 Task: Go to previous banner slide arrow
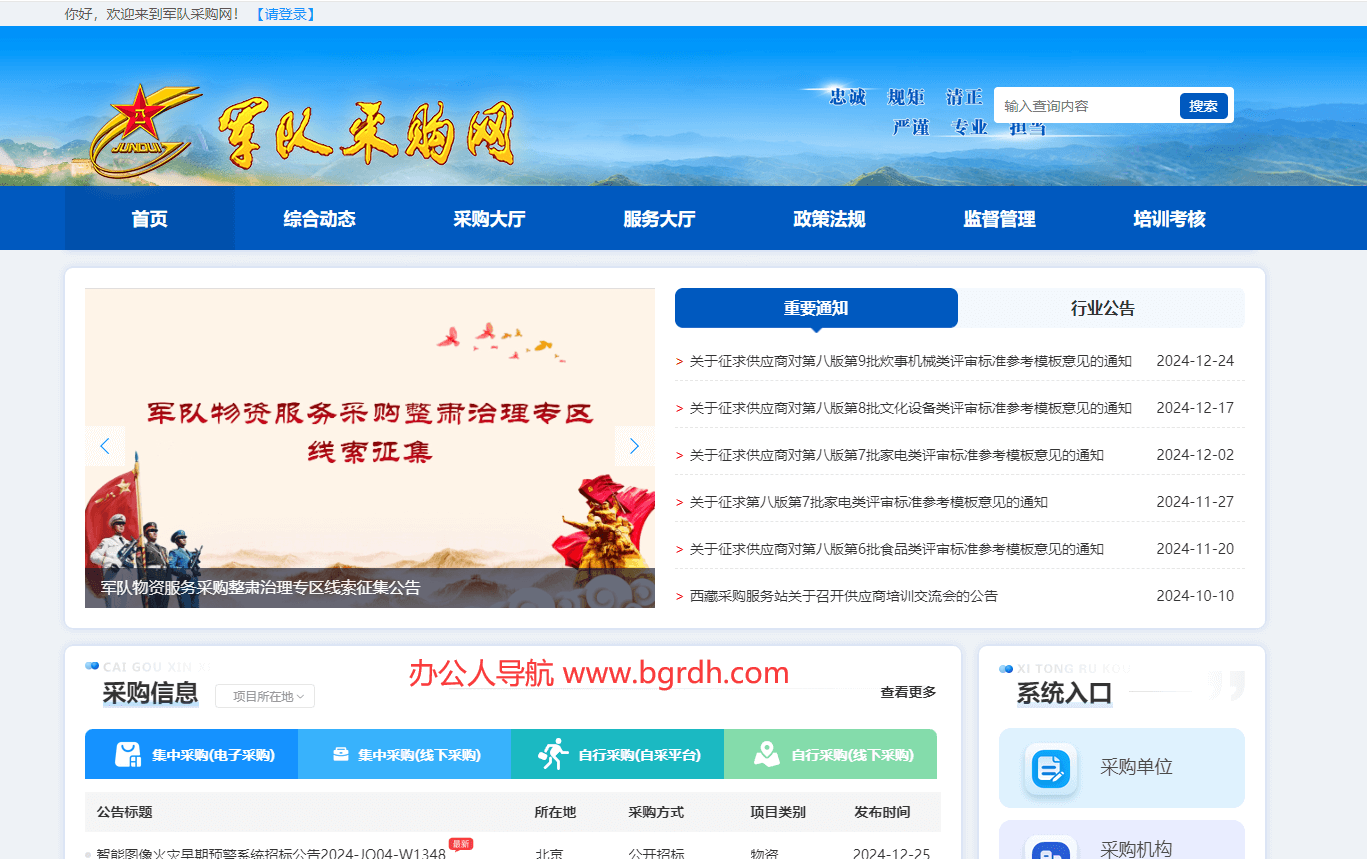(x=104, y=446)
